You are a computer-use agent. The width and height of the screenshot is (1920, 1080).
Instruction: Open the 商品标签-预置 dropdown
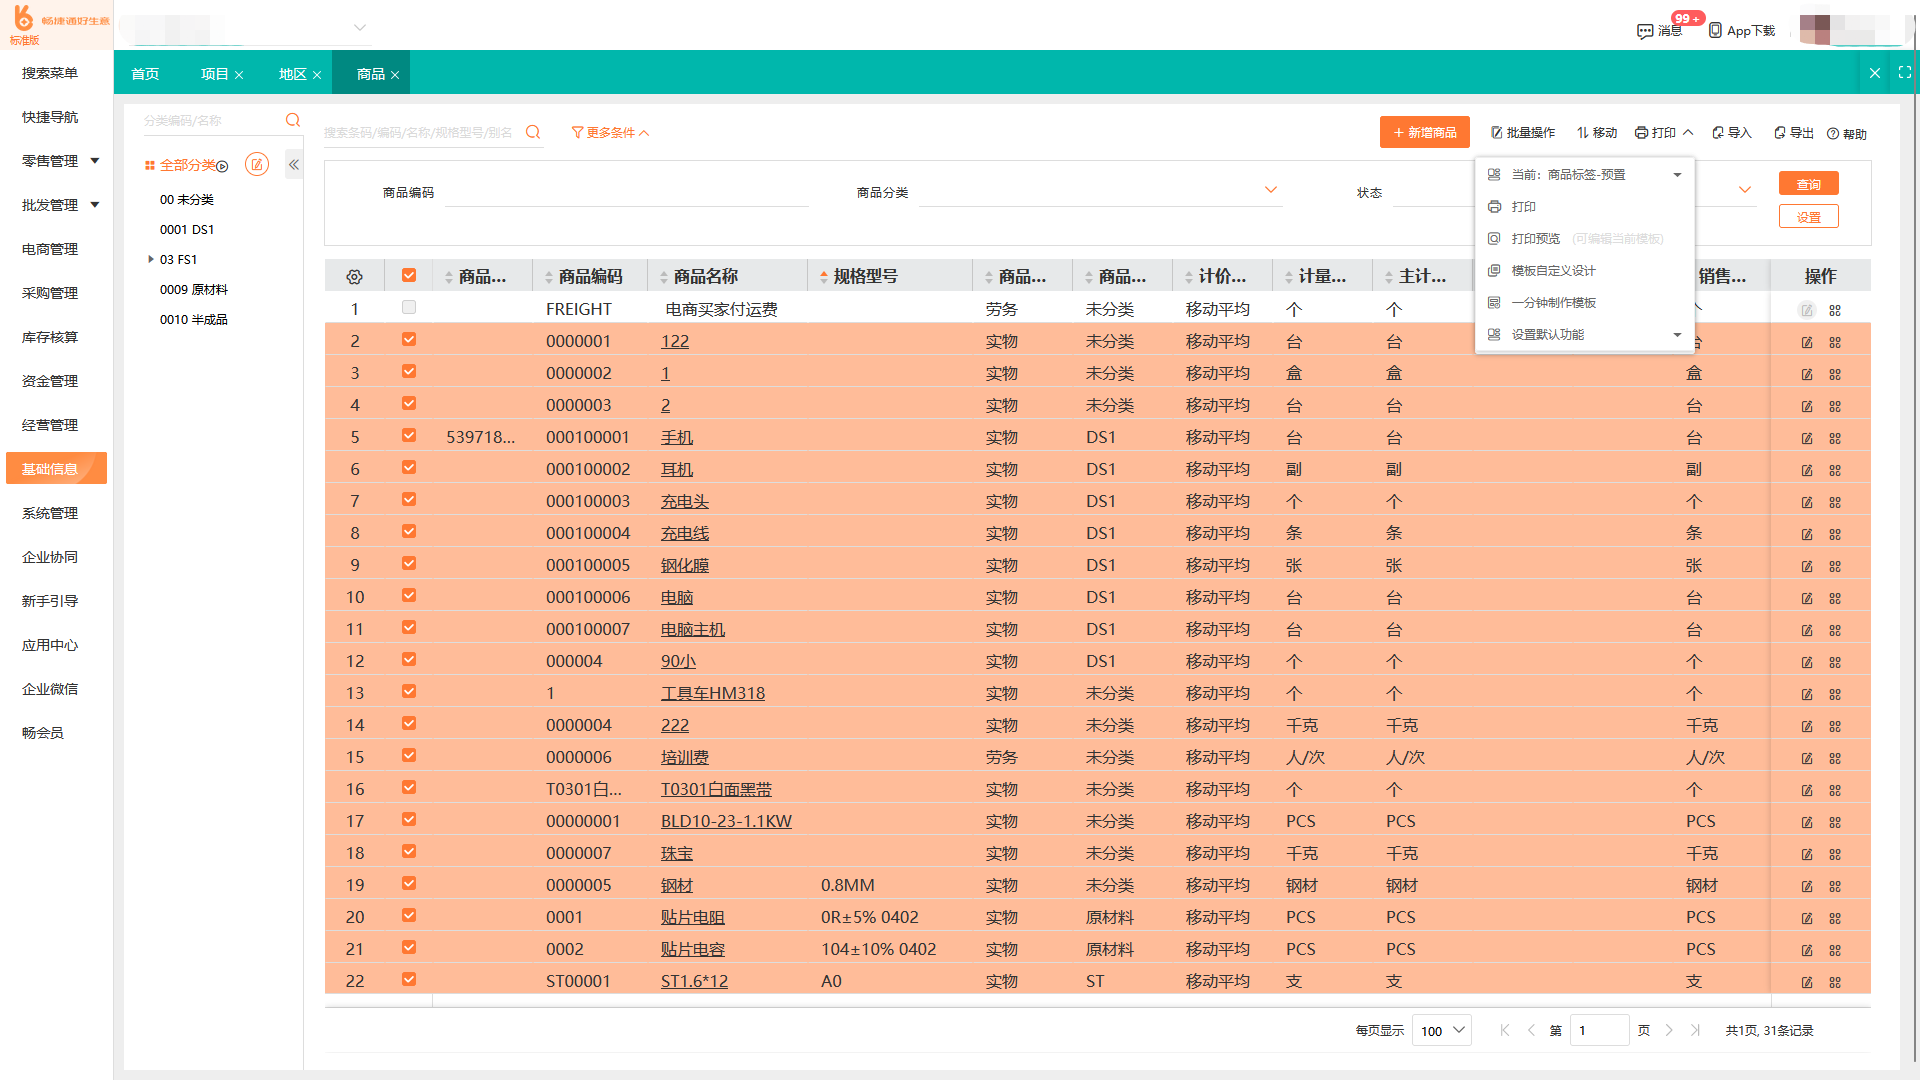click(1677, 174)
